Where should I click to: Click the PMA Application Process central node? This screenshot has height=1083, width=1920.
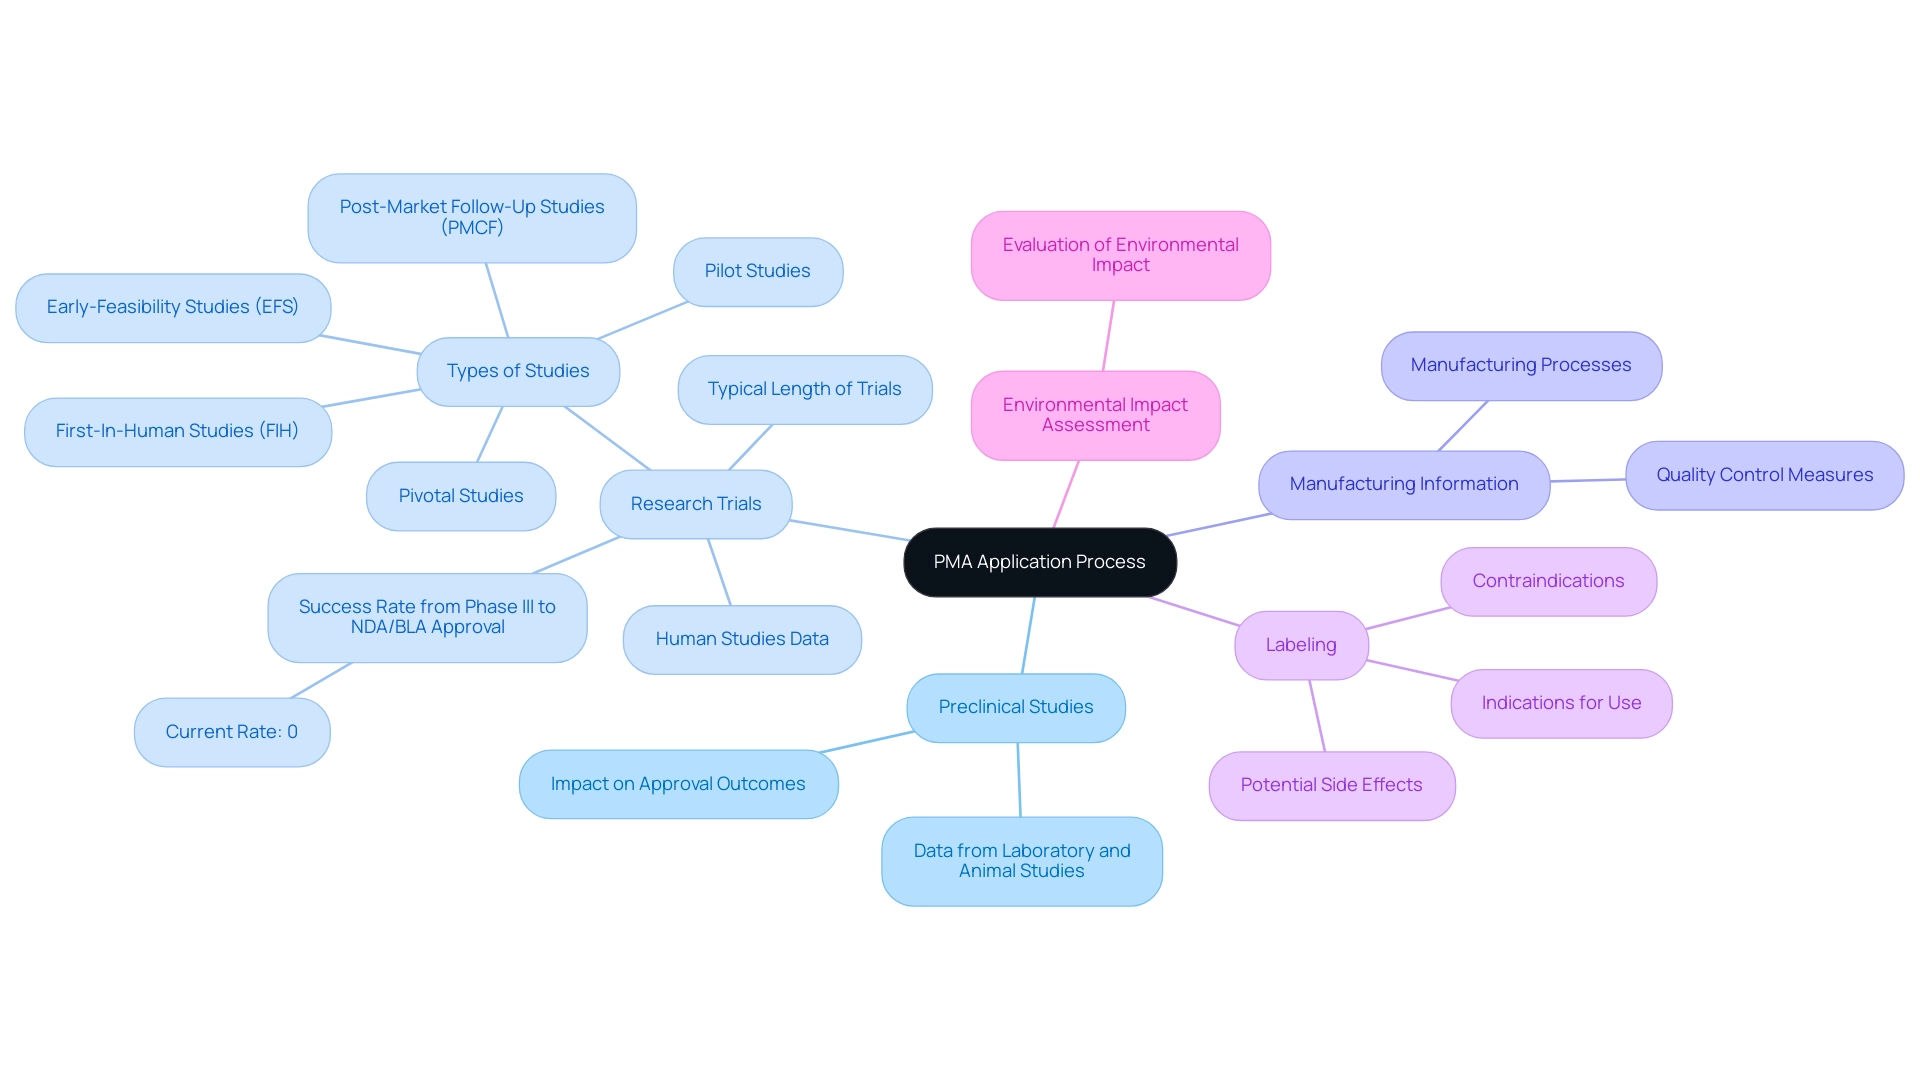(1036, 561)
